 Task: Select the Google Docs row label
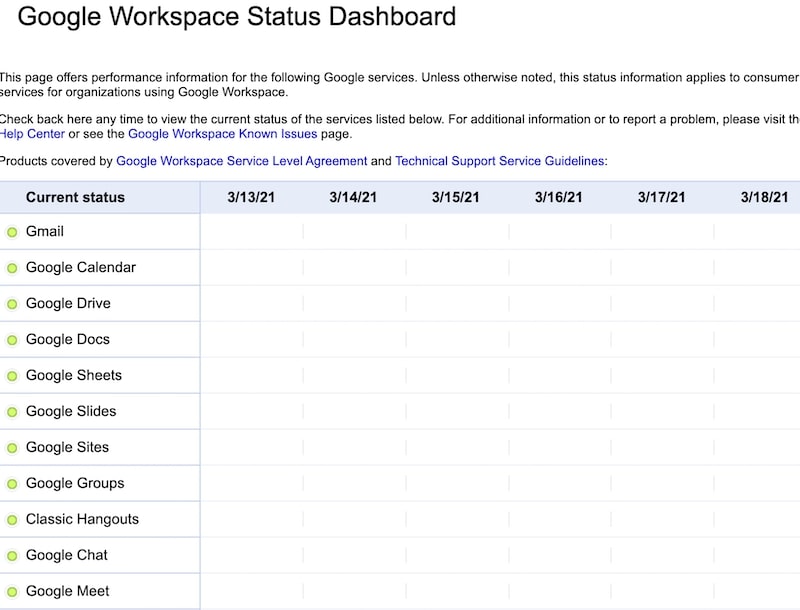pos(68,339)
